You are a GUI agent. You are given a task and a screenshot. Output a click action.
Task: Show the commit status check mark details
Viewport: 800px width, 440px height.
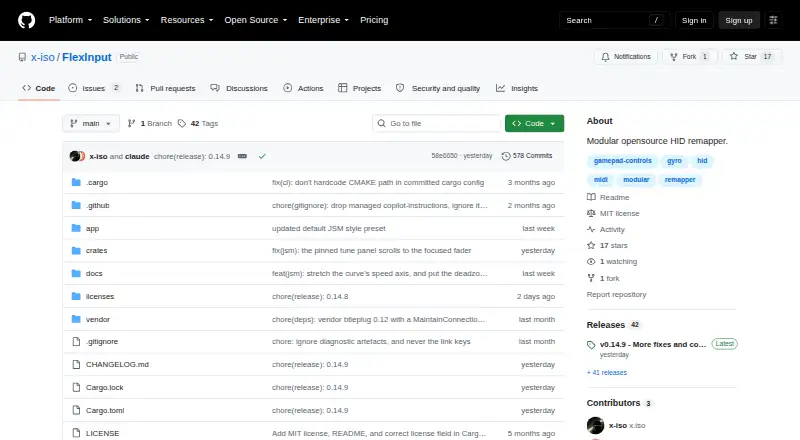click(262, 156)
